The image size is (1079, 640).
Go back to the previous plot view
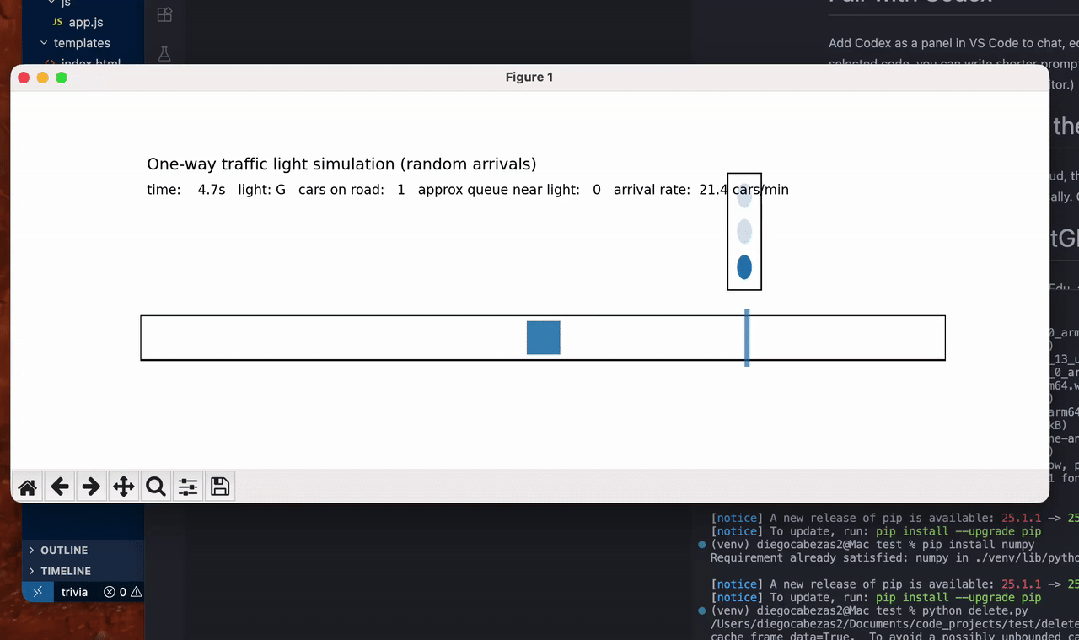click(x=60, y=487)
